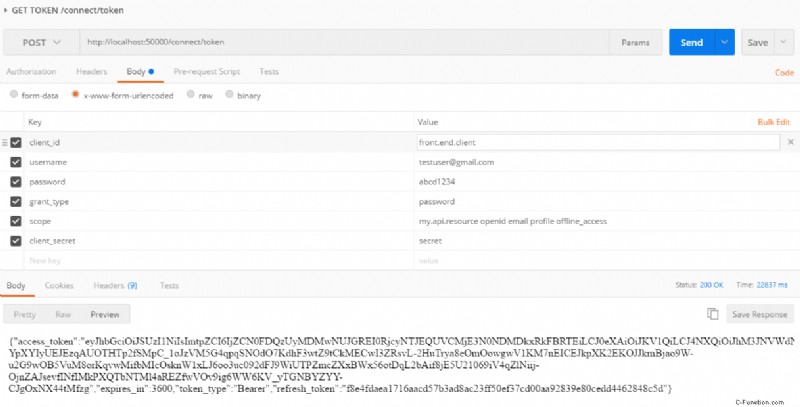The image size is (800, 407).
Task: Toggle the client_secret checkbox
Action: [16, 240]
